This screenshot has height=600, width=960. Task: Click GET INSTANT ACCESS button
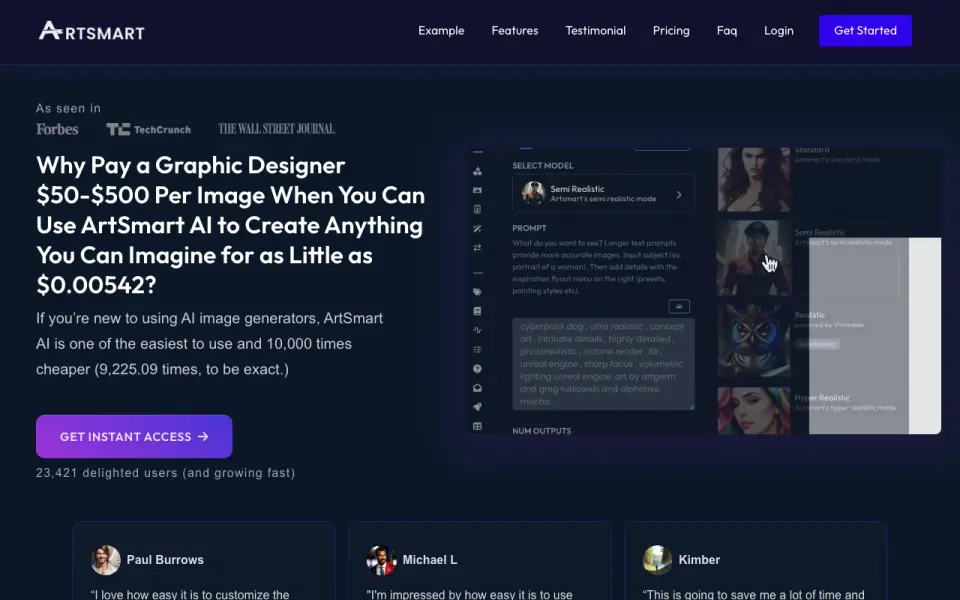coord(134,437)
